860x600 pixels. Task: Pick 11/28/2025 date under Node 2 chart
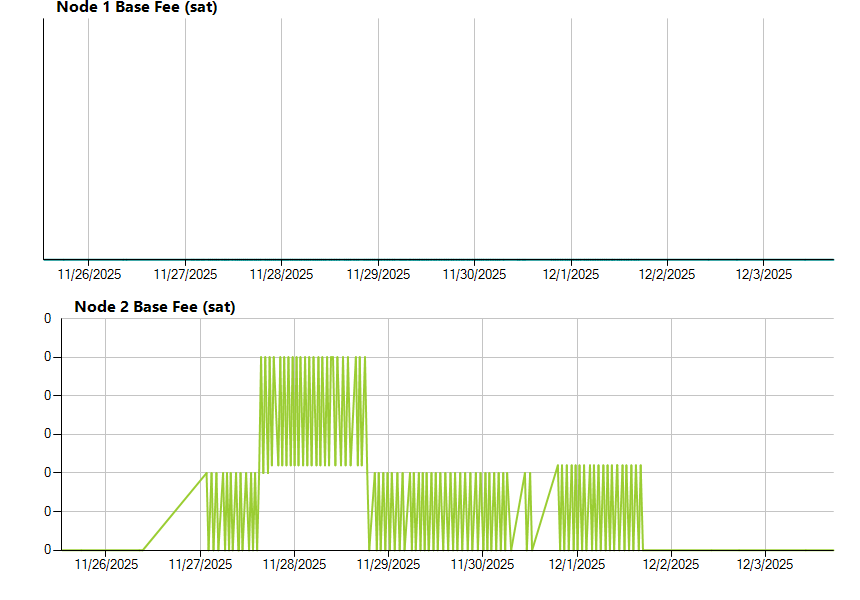coord(294,565)
